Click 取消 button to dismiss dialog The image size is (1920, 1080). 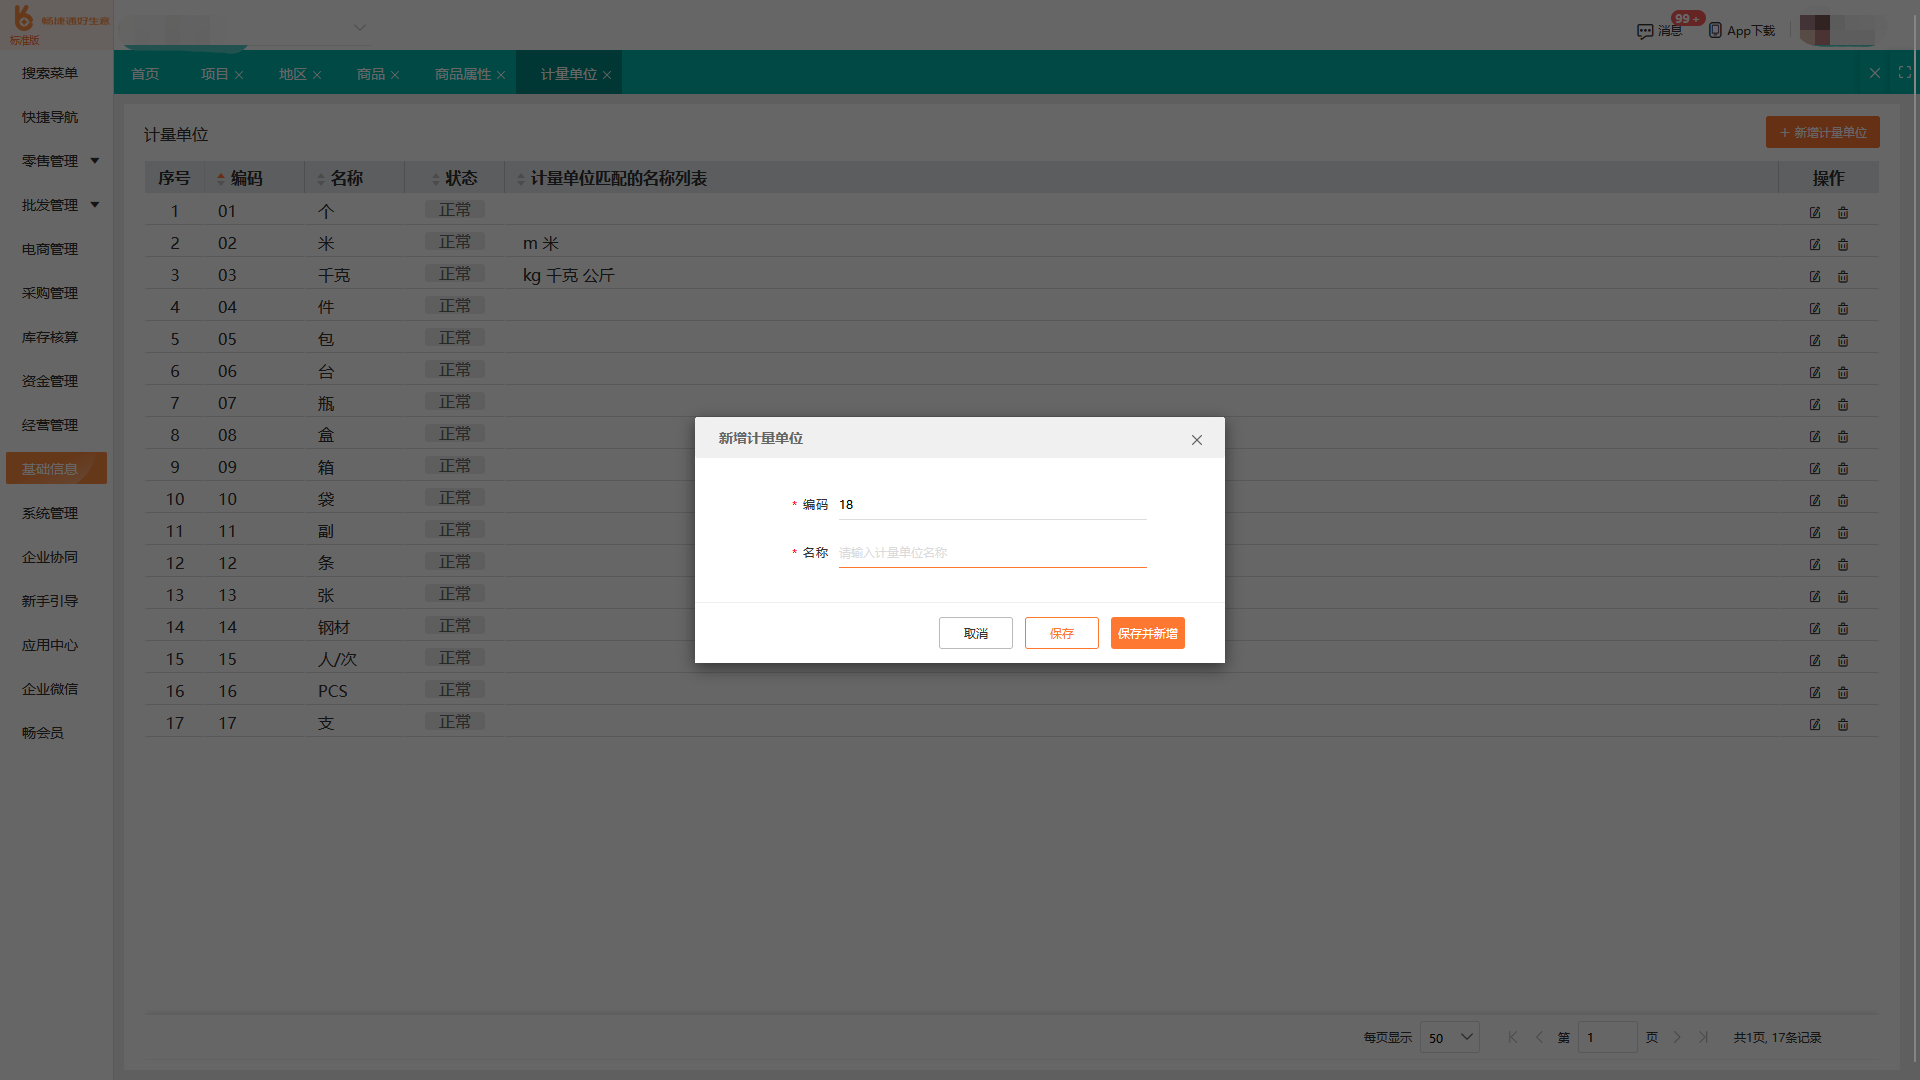tap(976, 633)
